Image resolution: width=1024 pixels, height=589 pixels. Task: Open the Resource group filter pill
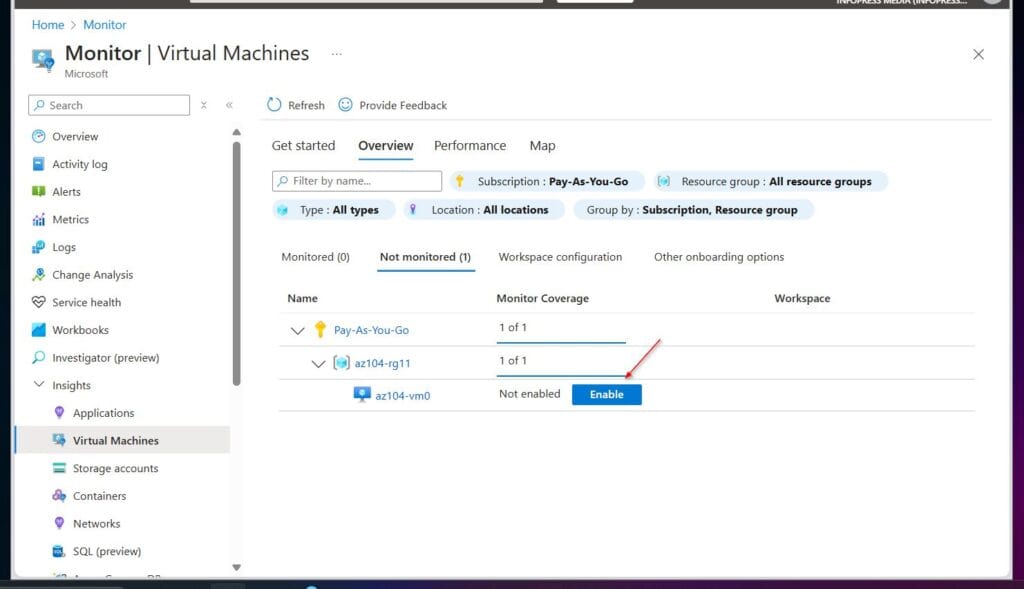[x=771, y=182]
